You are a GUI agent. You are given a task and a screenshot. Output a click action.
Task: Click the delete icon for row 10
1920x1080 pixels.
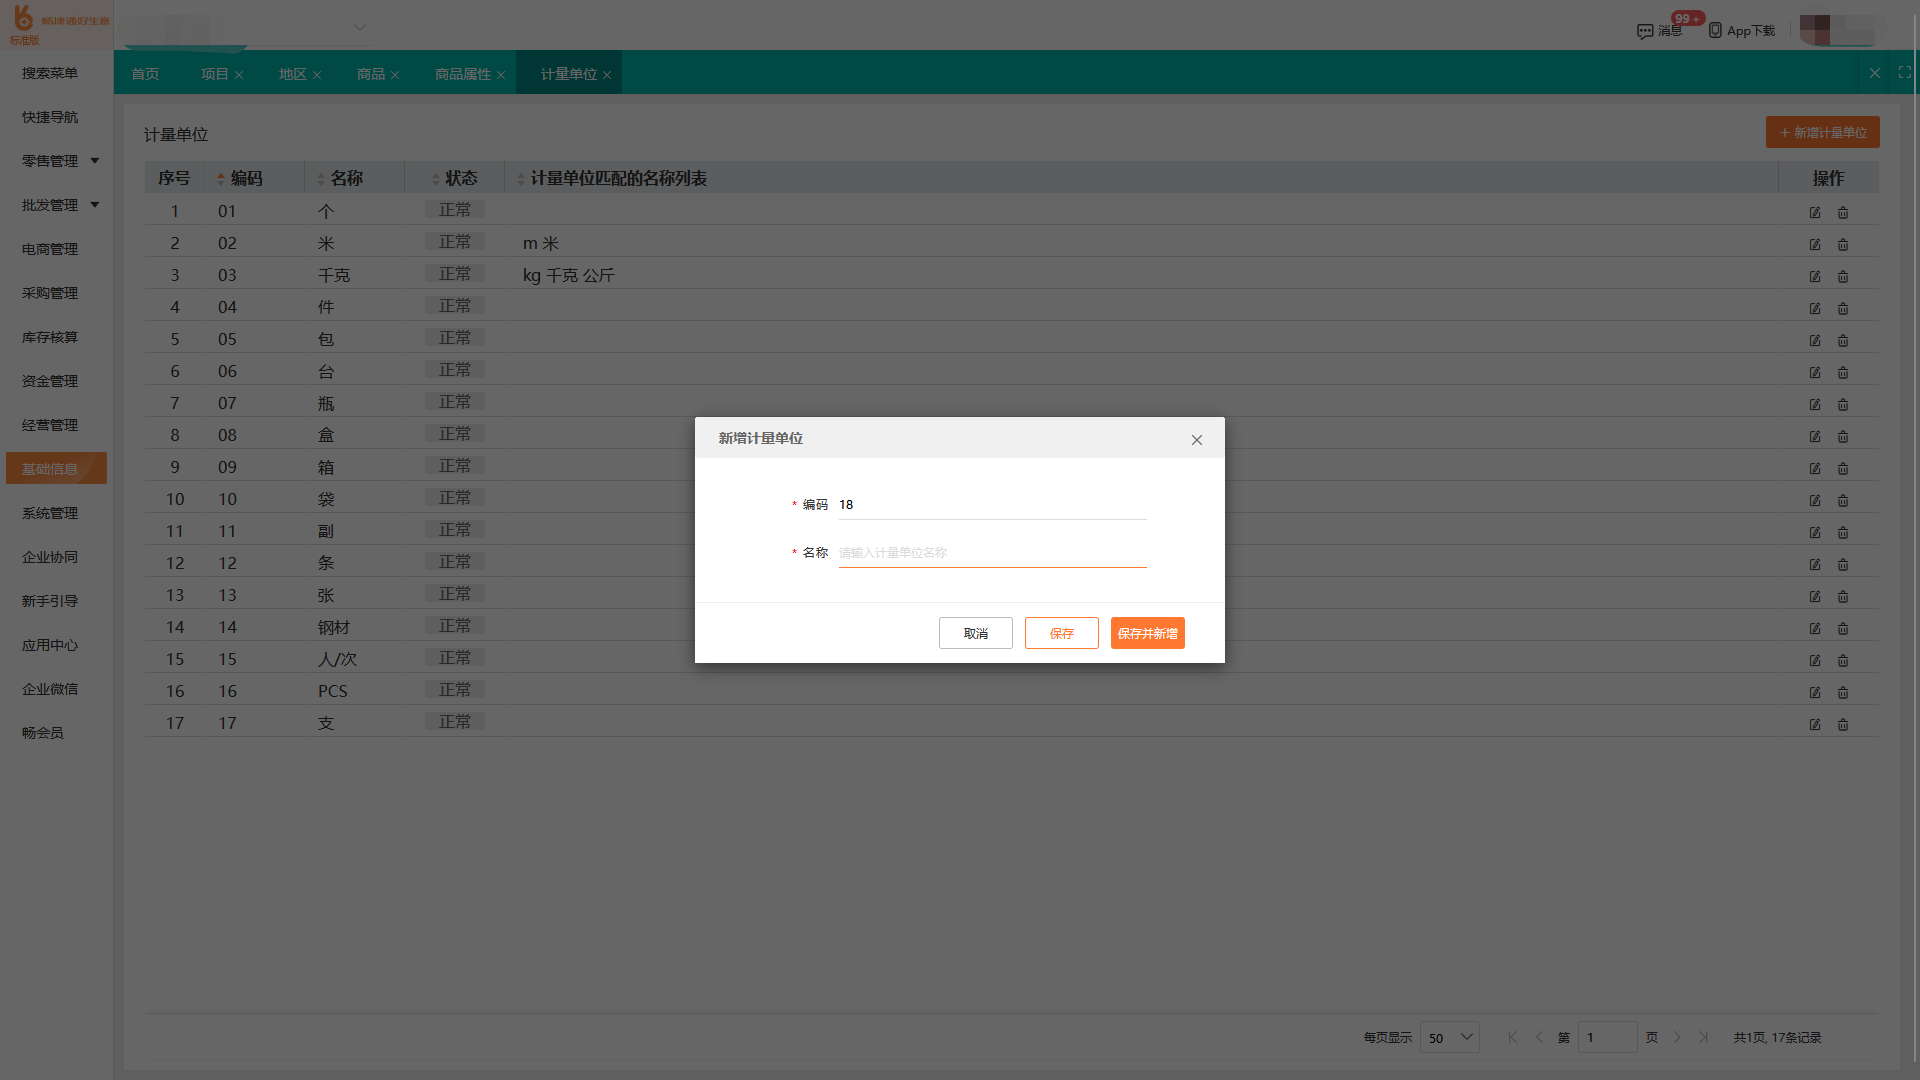pos(1844,500)
